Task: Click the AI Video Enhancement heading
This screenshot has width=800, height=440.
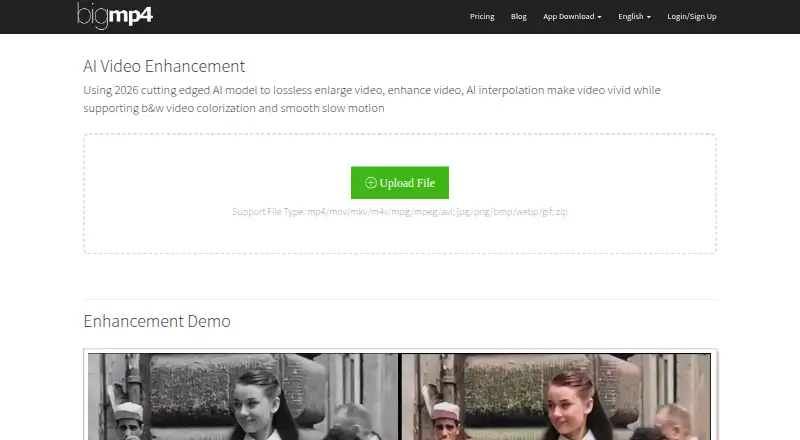Action: pyautogui.click(x=164, y=66)
